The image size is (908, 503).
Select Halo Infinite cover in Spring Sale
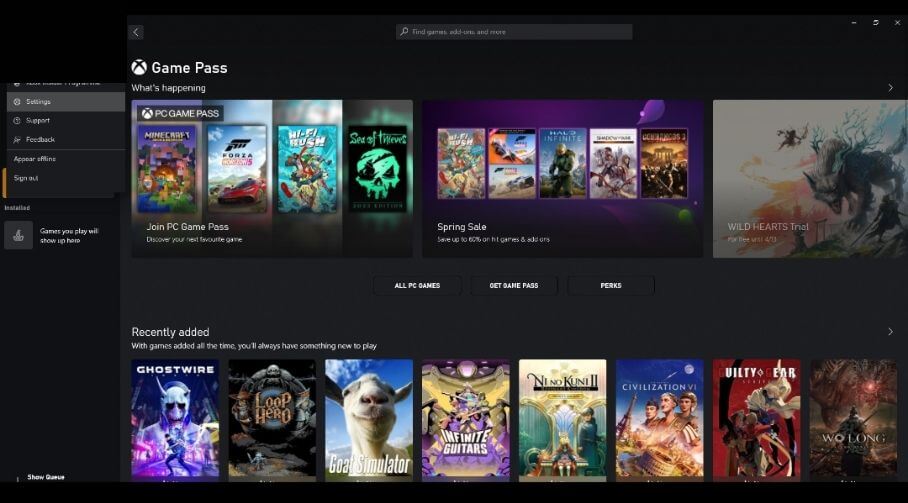click(x=563, y=164)
